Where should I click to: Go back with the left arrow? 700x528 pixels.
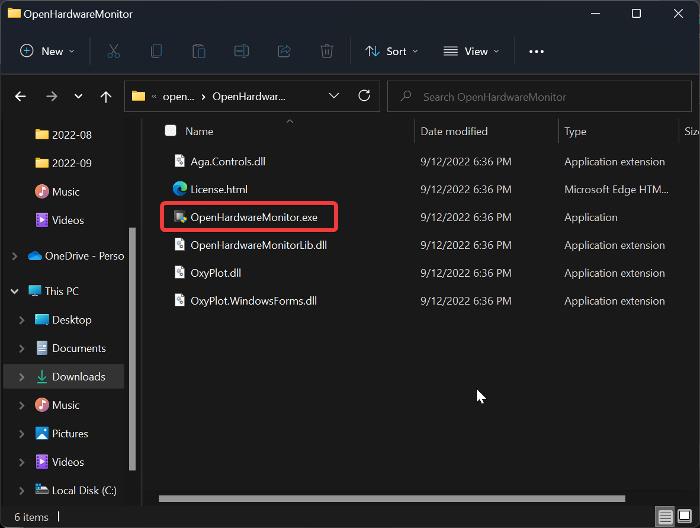[20, 96]
